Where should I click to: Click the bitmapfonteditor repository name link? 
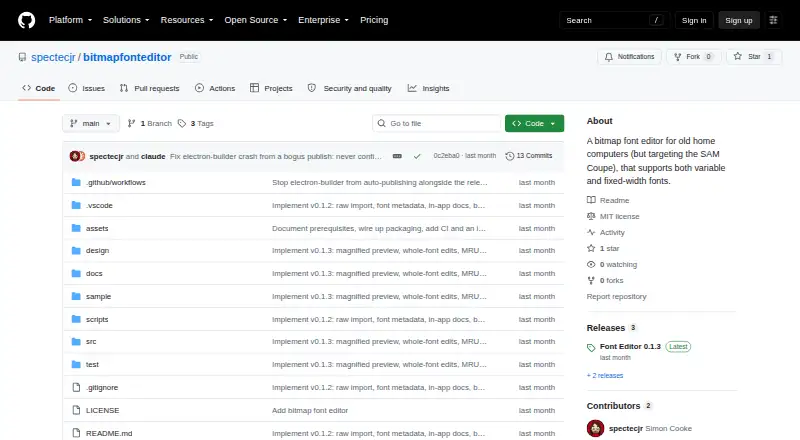coord(127,57)
